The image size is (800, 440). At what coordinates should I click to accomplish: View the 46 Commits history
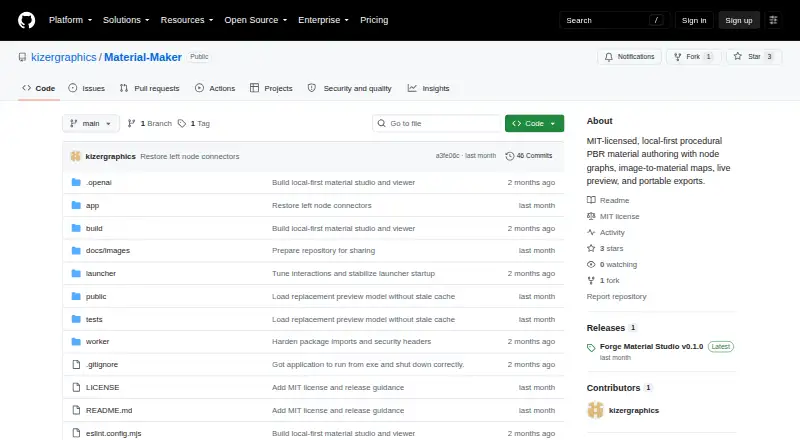pyautogui.click(x=529, y=156)
